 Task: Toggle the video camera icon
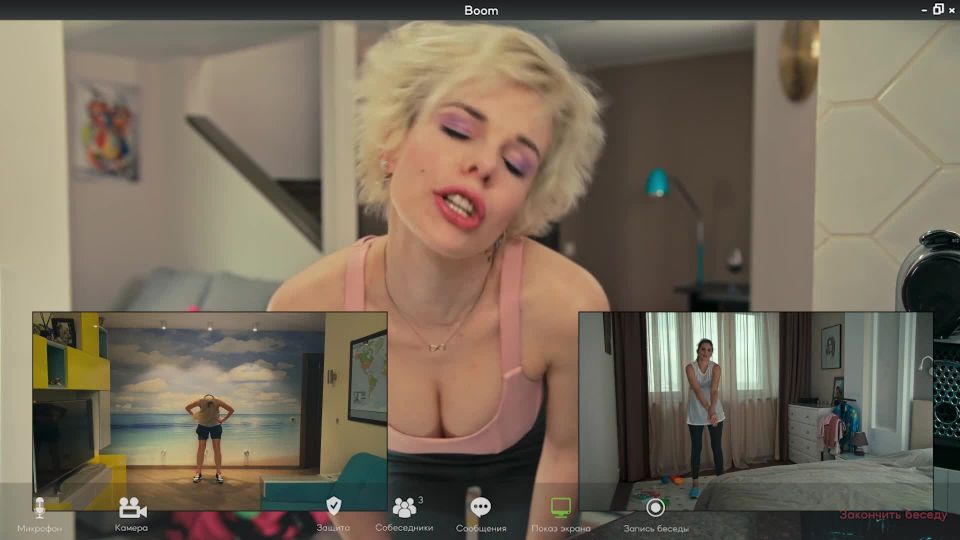click(132, 507)
